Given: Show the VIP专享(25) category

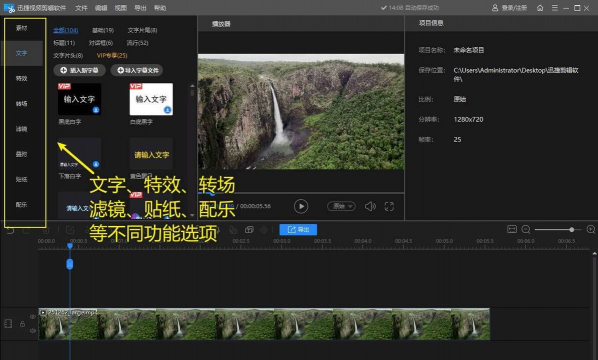Looking at the screenshot, I should point(112,55).
